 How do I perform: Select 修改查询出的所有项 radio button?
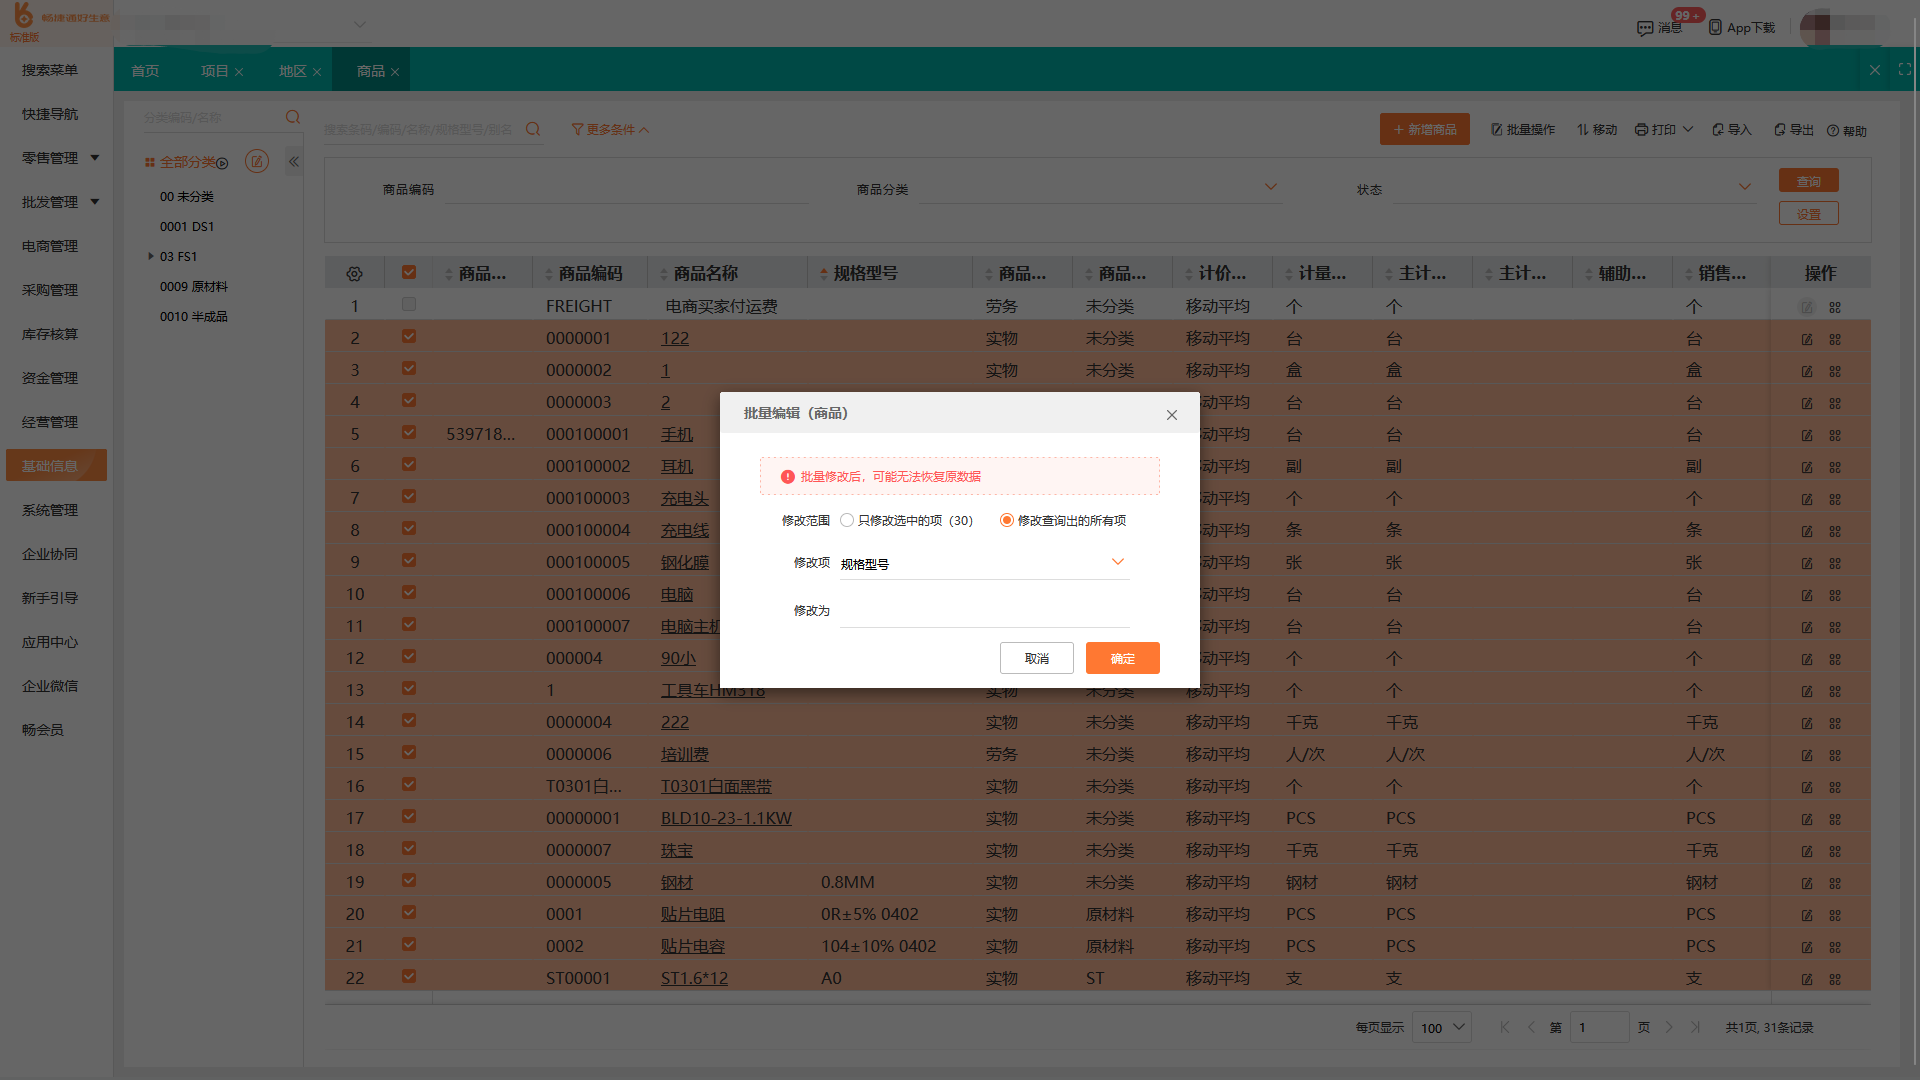(x=1006, y=520)
